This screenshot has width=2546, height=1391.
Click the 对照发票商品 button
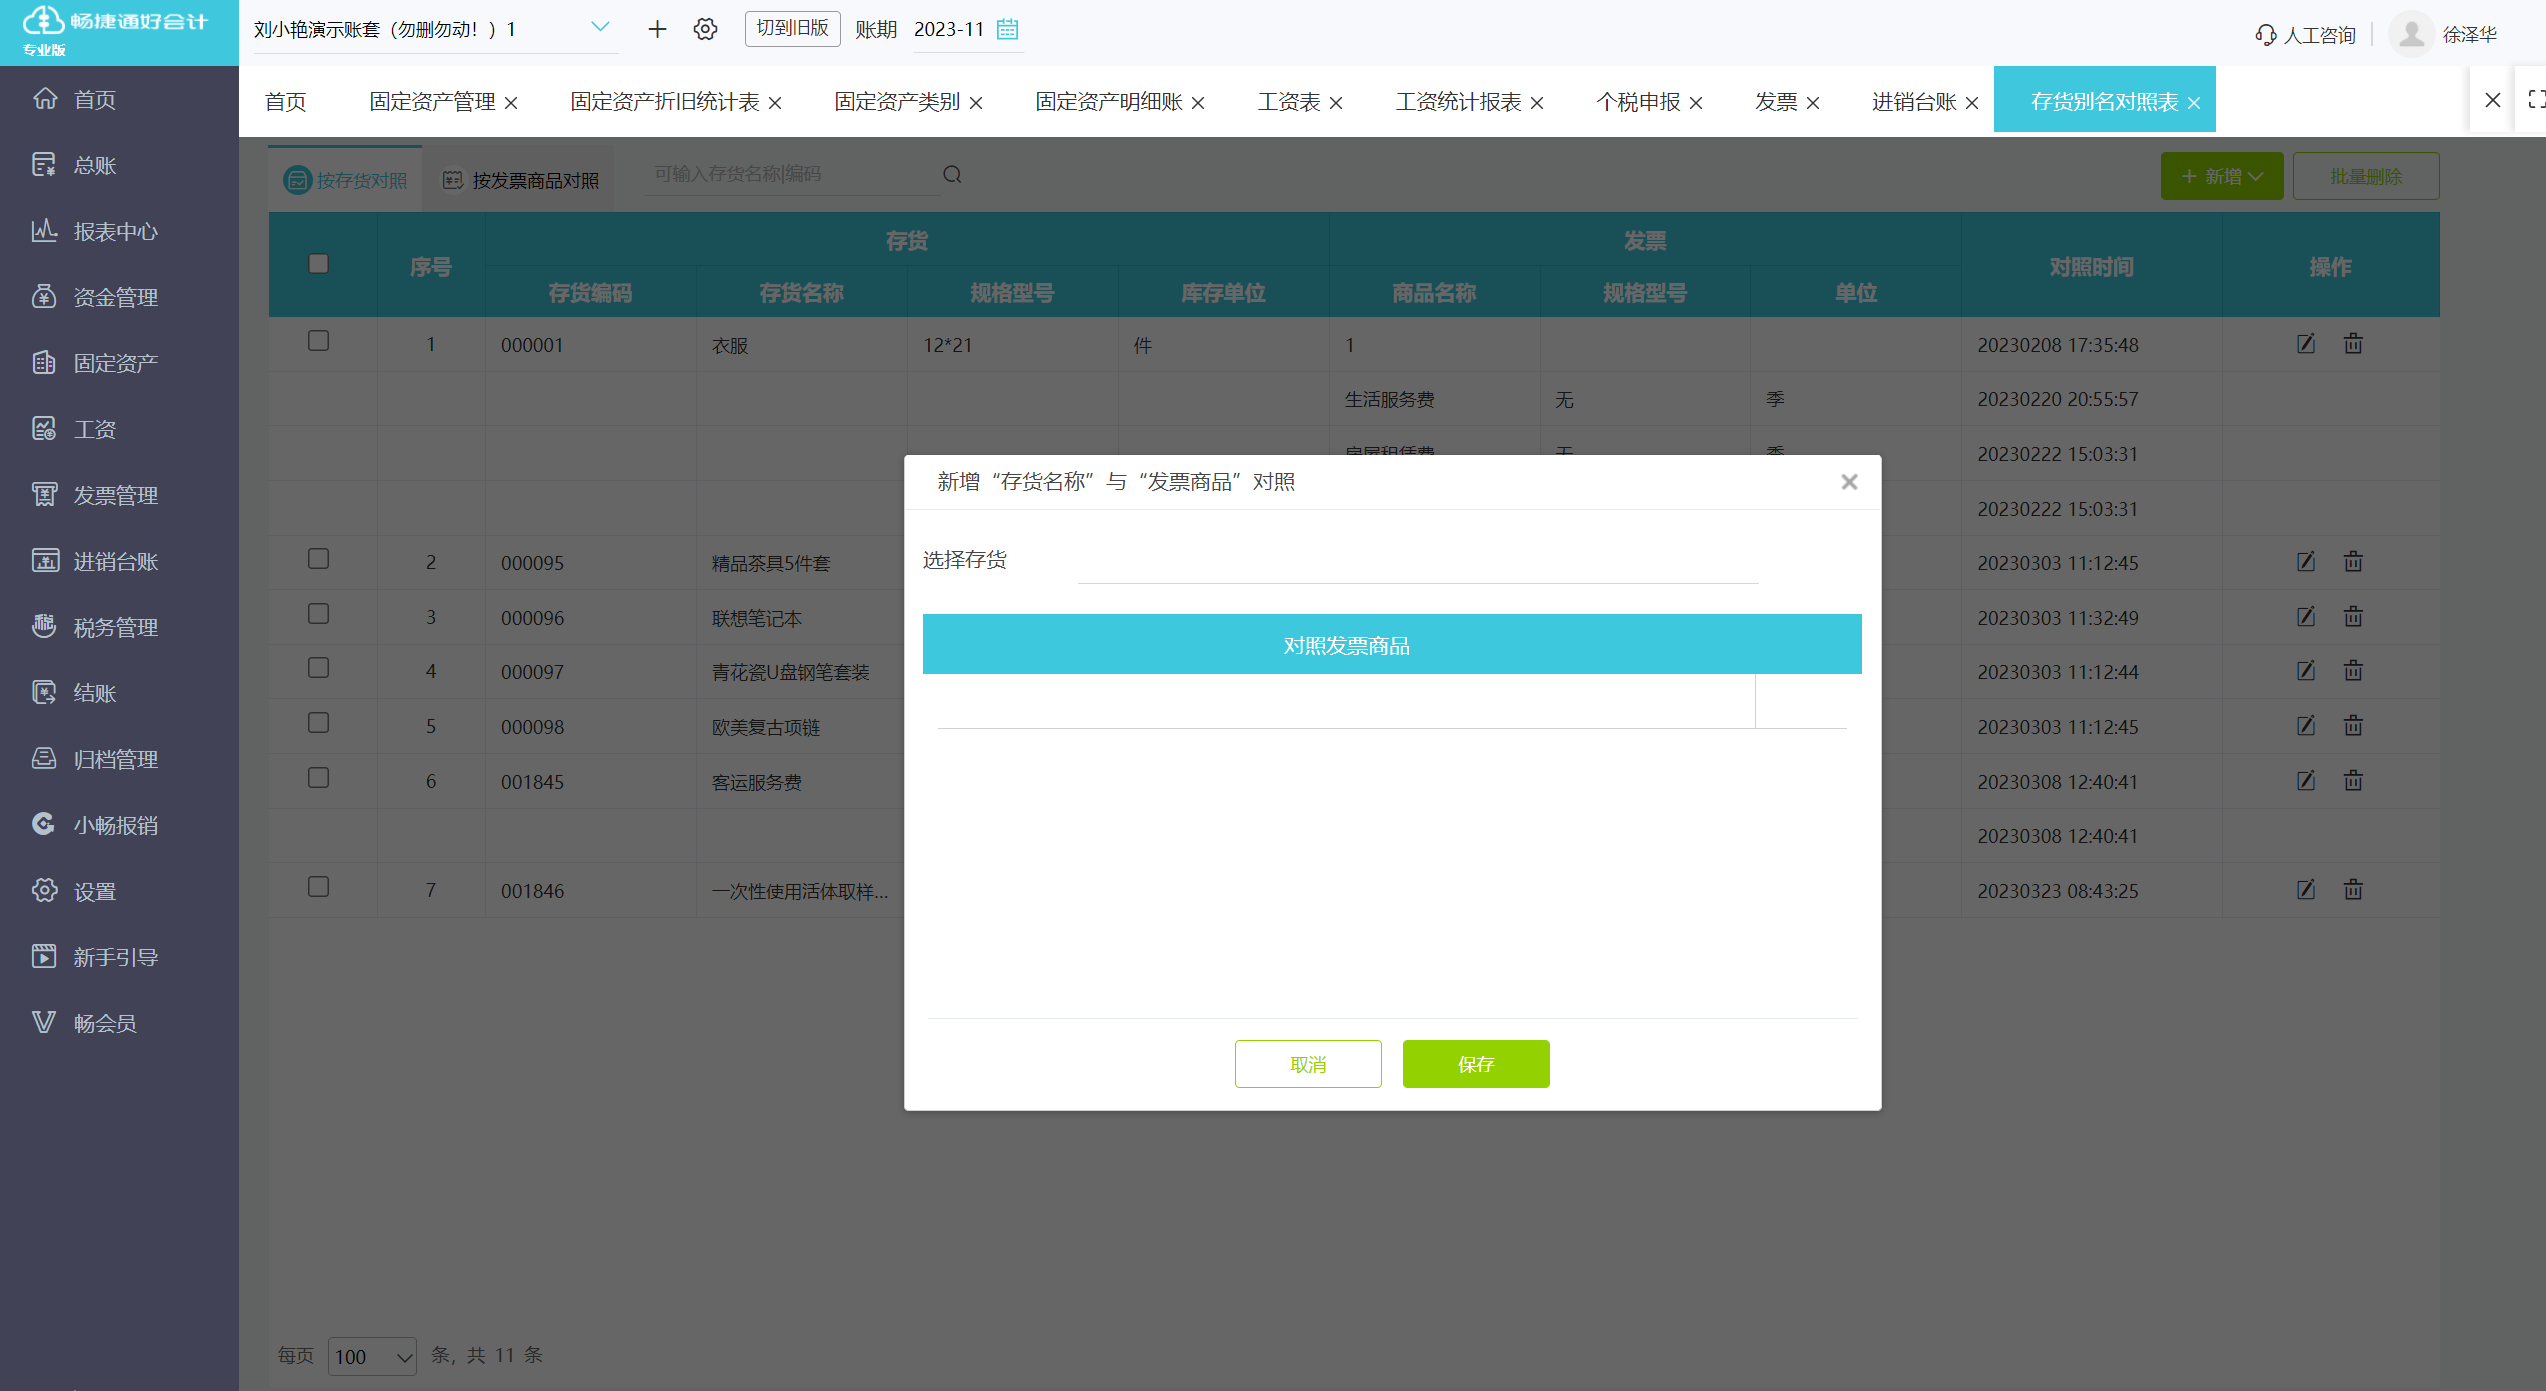point(1392,644)
